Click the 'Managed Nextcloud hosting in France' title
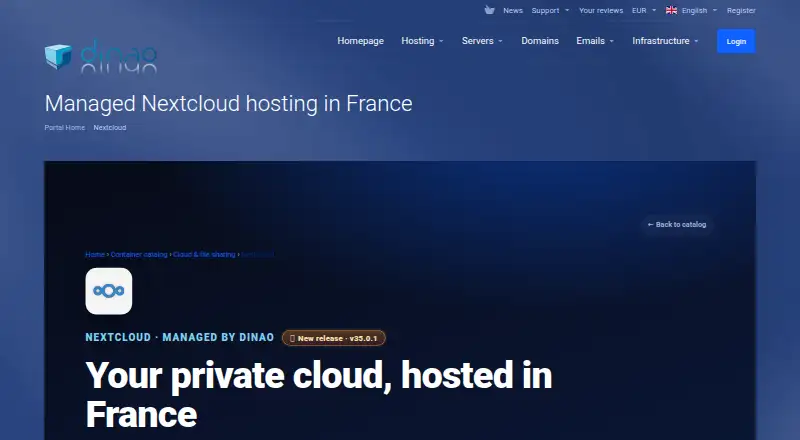Image resolution: width=800 pixels, height=440 pixels. pos(229,104)
